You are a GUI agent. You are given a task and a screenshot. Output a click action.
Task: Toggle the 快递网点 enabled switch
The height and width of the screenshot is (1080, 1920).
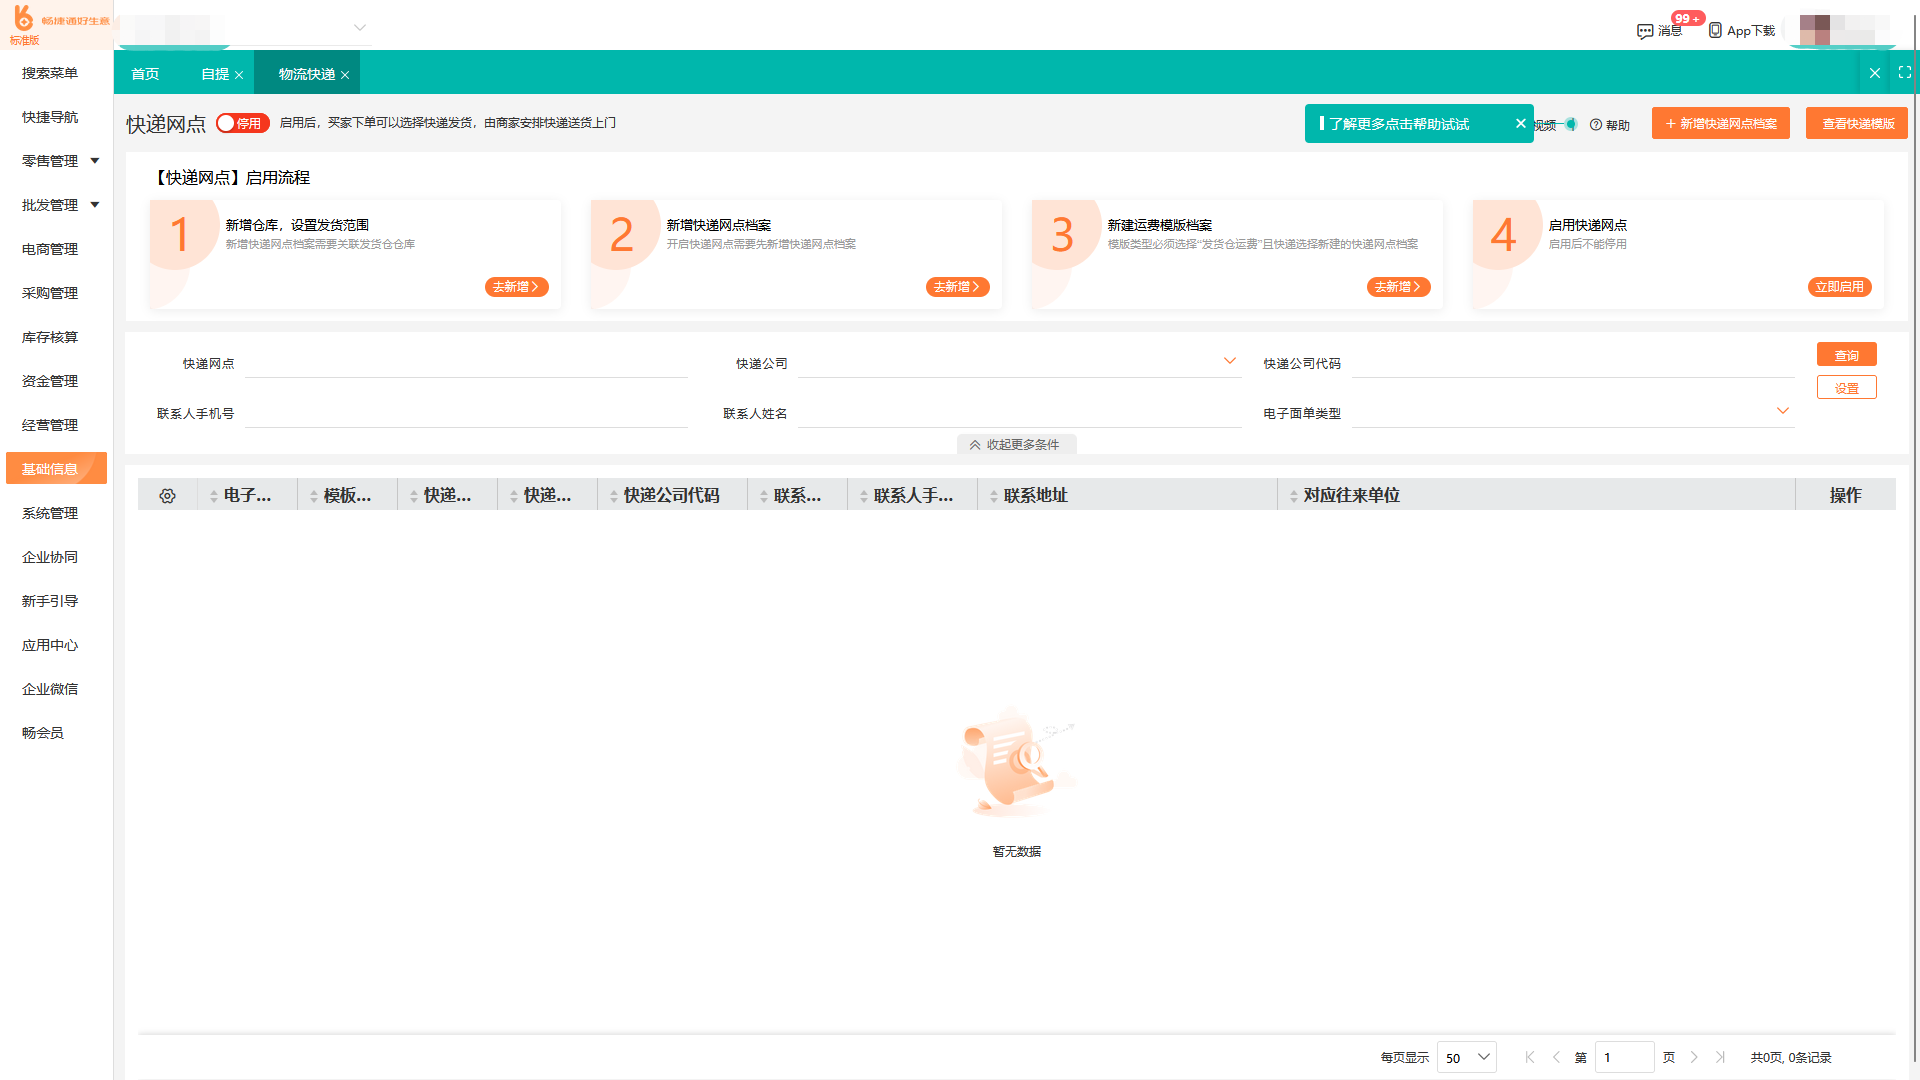[244, 121]
